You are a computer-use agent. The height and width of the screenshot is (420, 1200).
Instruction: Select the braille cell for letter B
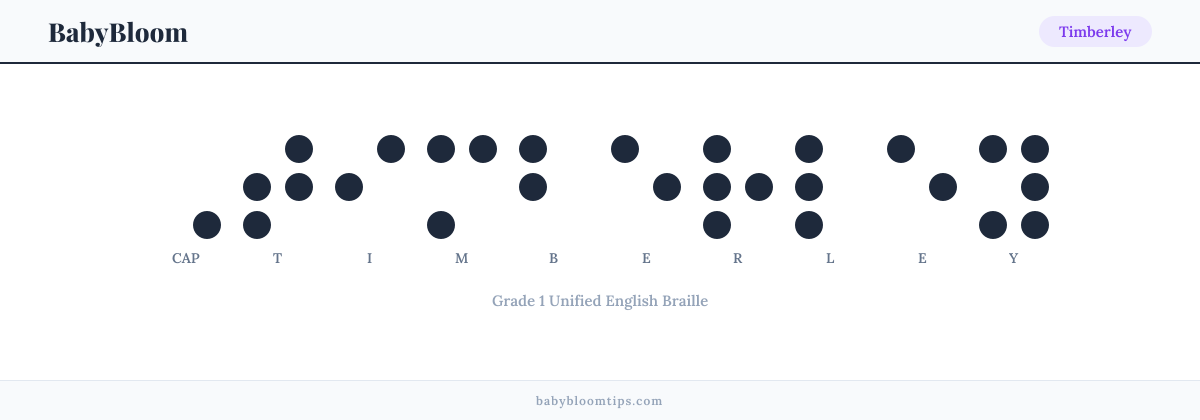tap(554, 187)
